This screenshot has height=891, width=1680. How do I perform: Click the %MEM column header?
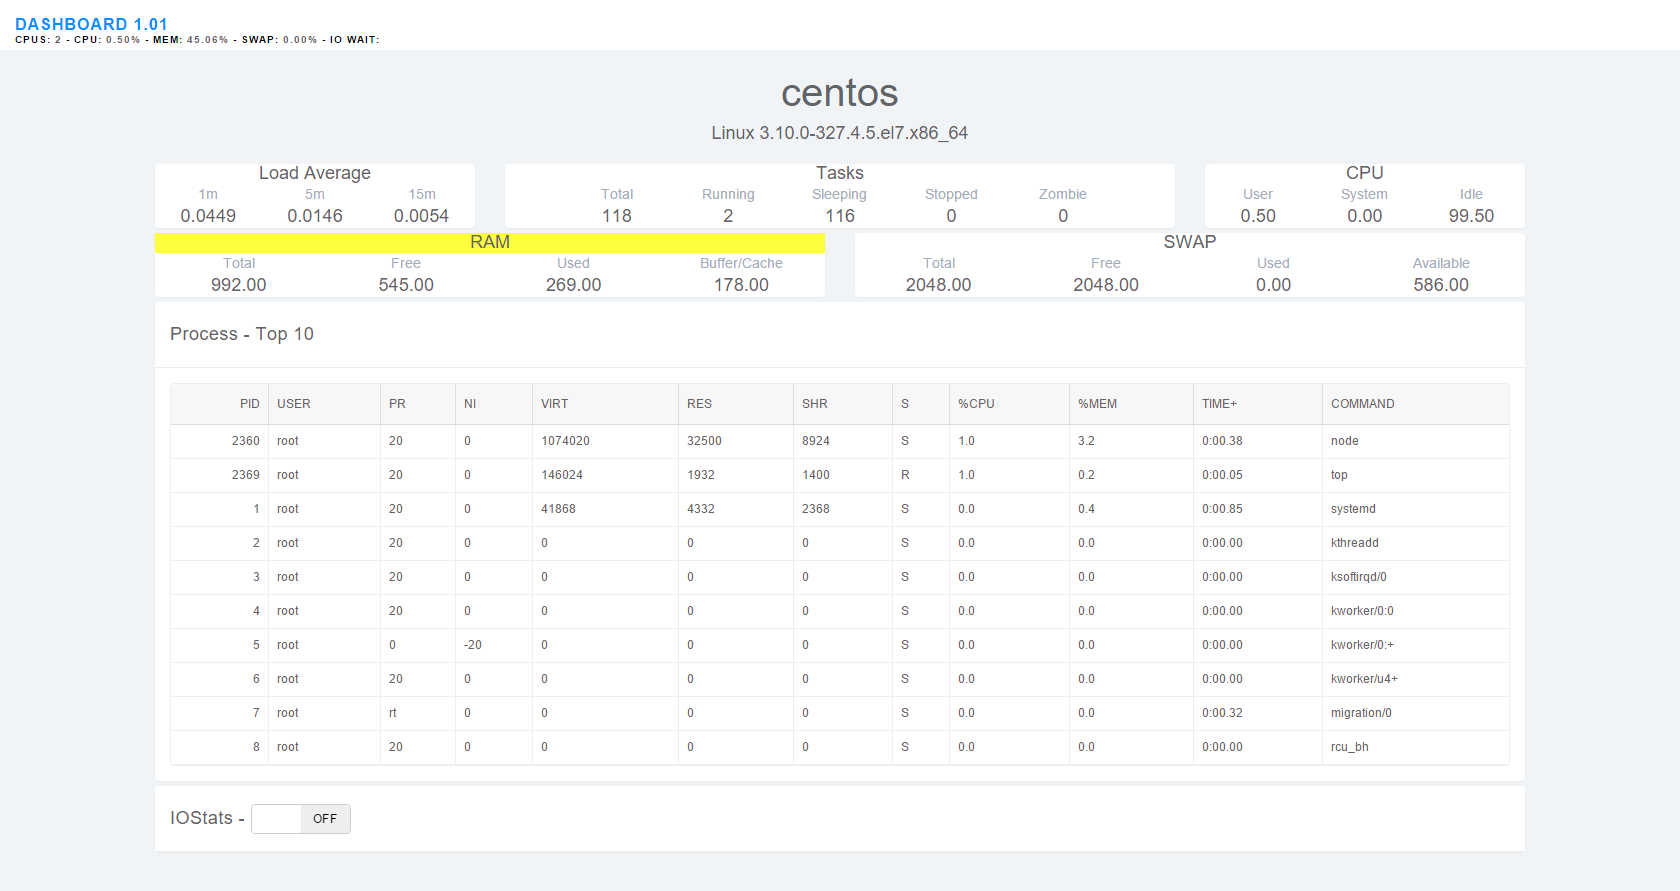point(1097,404)
